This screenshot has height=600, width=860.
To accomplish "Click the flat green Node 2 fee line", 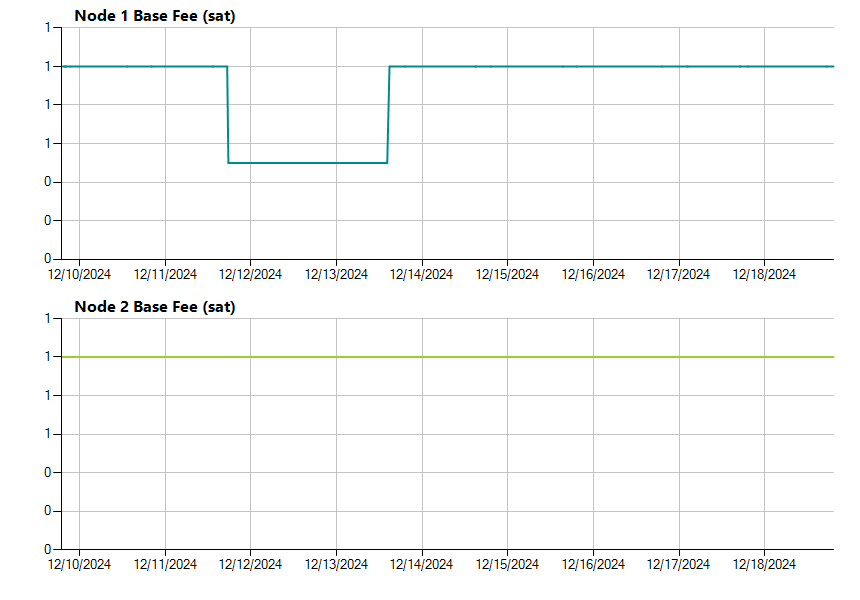I will click(x=450, y=356).
